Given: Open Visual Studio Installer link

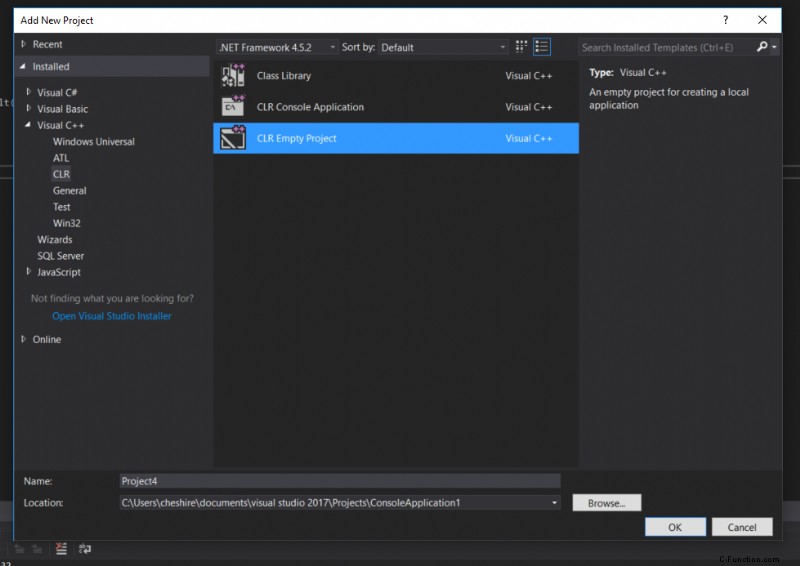Looking at the screenshot, I should click(x=112, y=316).
